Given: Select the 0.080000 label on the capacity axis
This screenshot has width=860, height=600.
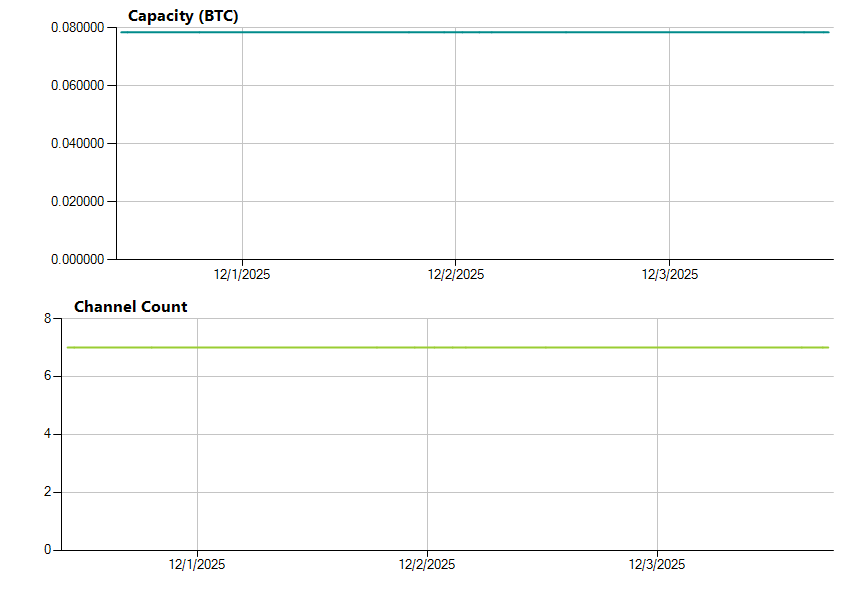Looking at the screenshot, I should tap(77, 28).
